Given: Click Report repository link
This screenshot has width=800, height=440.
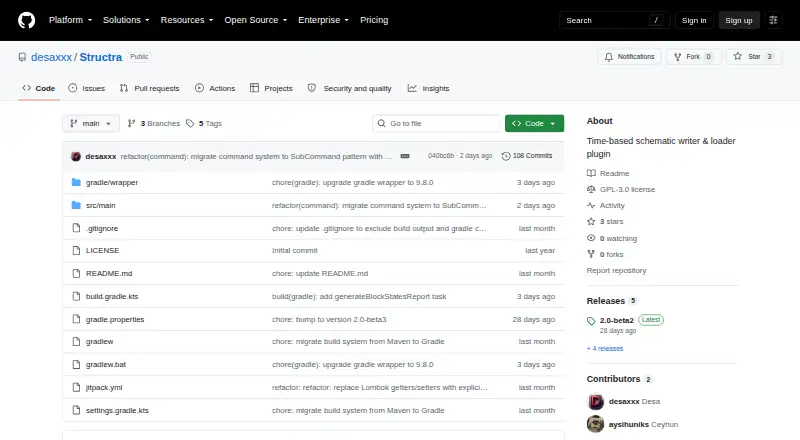Looking at the screenshot, I should point(616,271).
